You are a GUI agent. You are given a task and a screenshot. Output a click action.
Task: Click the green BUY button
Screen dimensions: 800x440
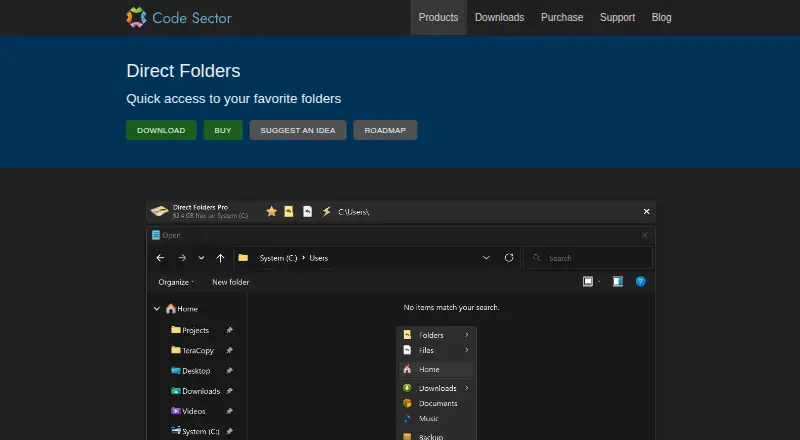[223, 130]
